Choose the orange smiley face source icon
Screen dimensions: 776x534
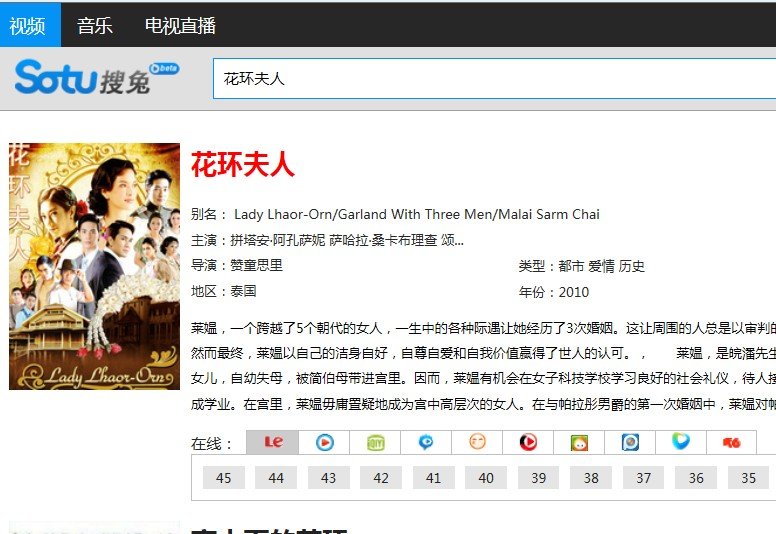tap(477, 442)
